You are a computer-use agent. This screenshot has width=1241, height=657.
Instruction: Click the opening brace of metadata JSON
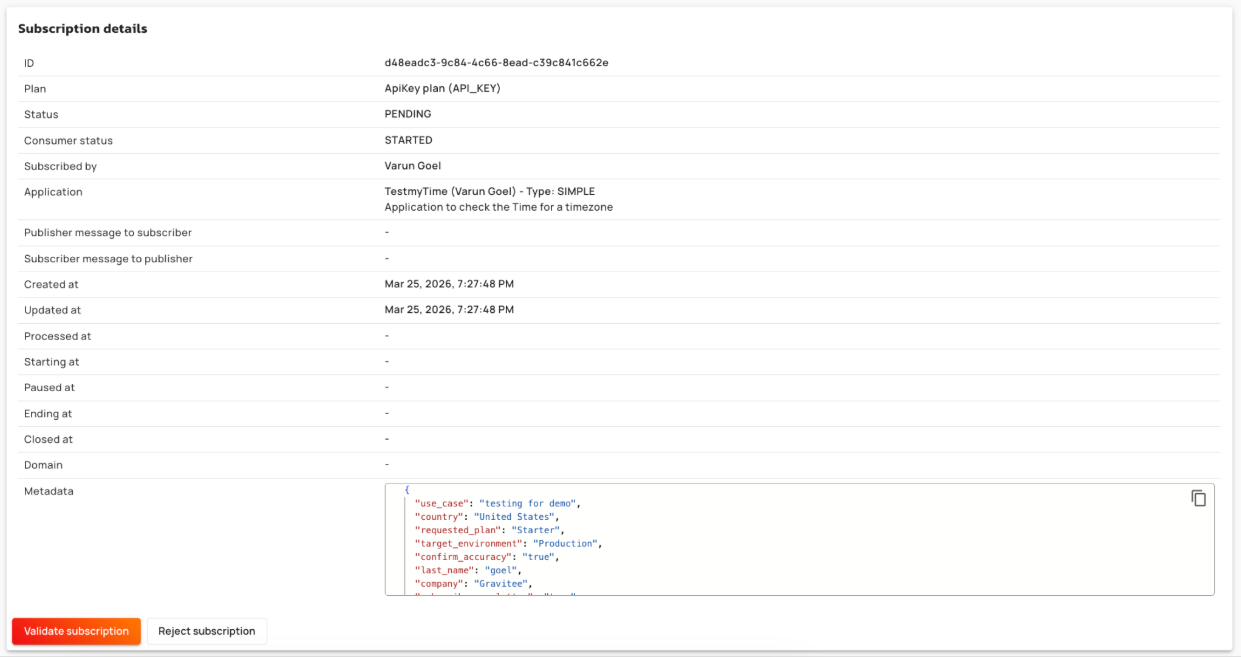(x=407, y=490)
